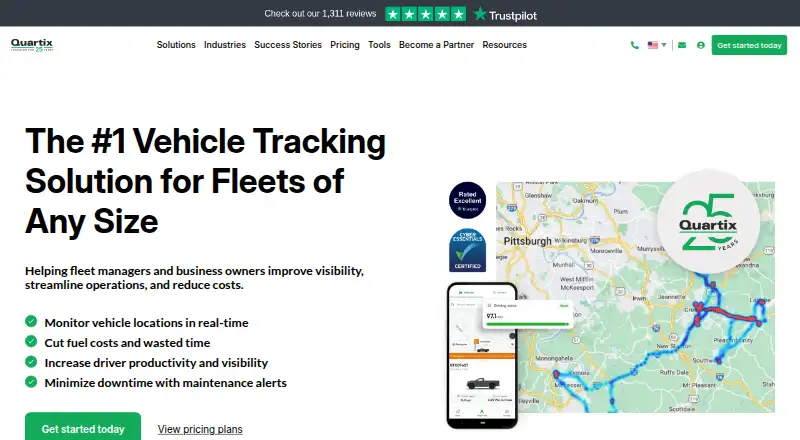Click checkmark beside Cut fuel costs

(31, 341)
